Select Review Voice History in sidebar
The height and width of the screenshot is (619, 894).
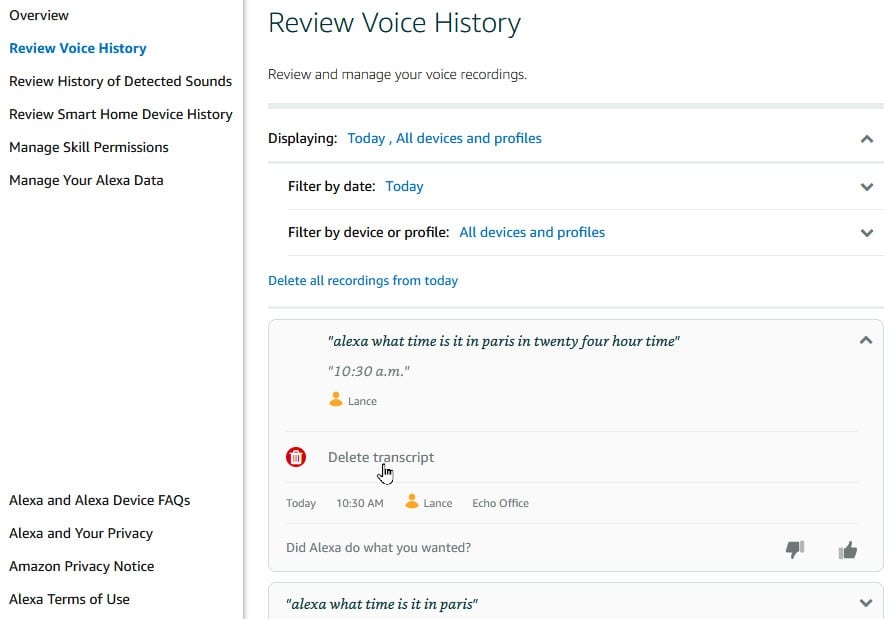[x=78, y=48]
